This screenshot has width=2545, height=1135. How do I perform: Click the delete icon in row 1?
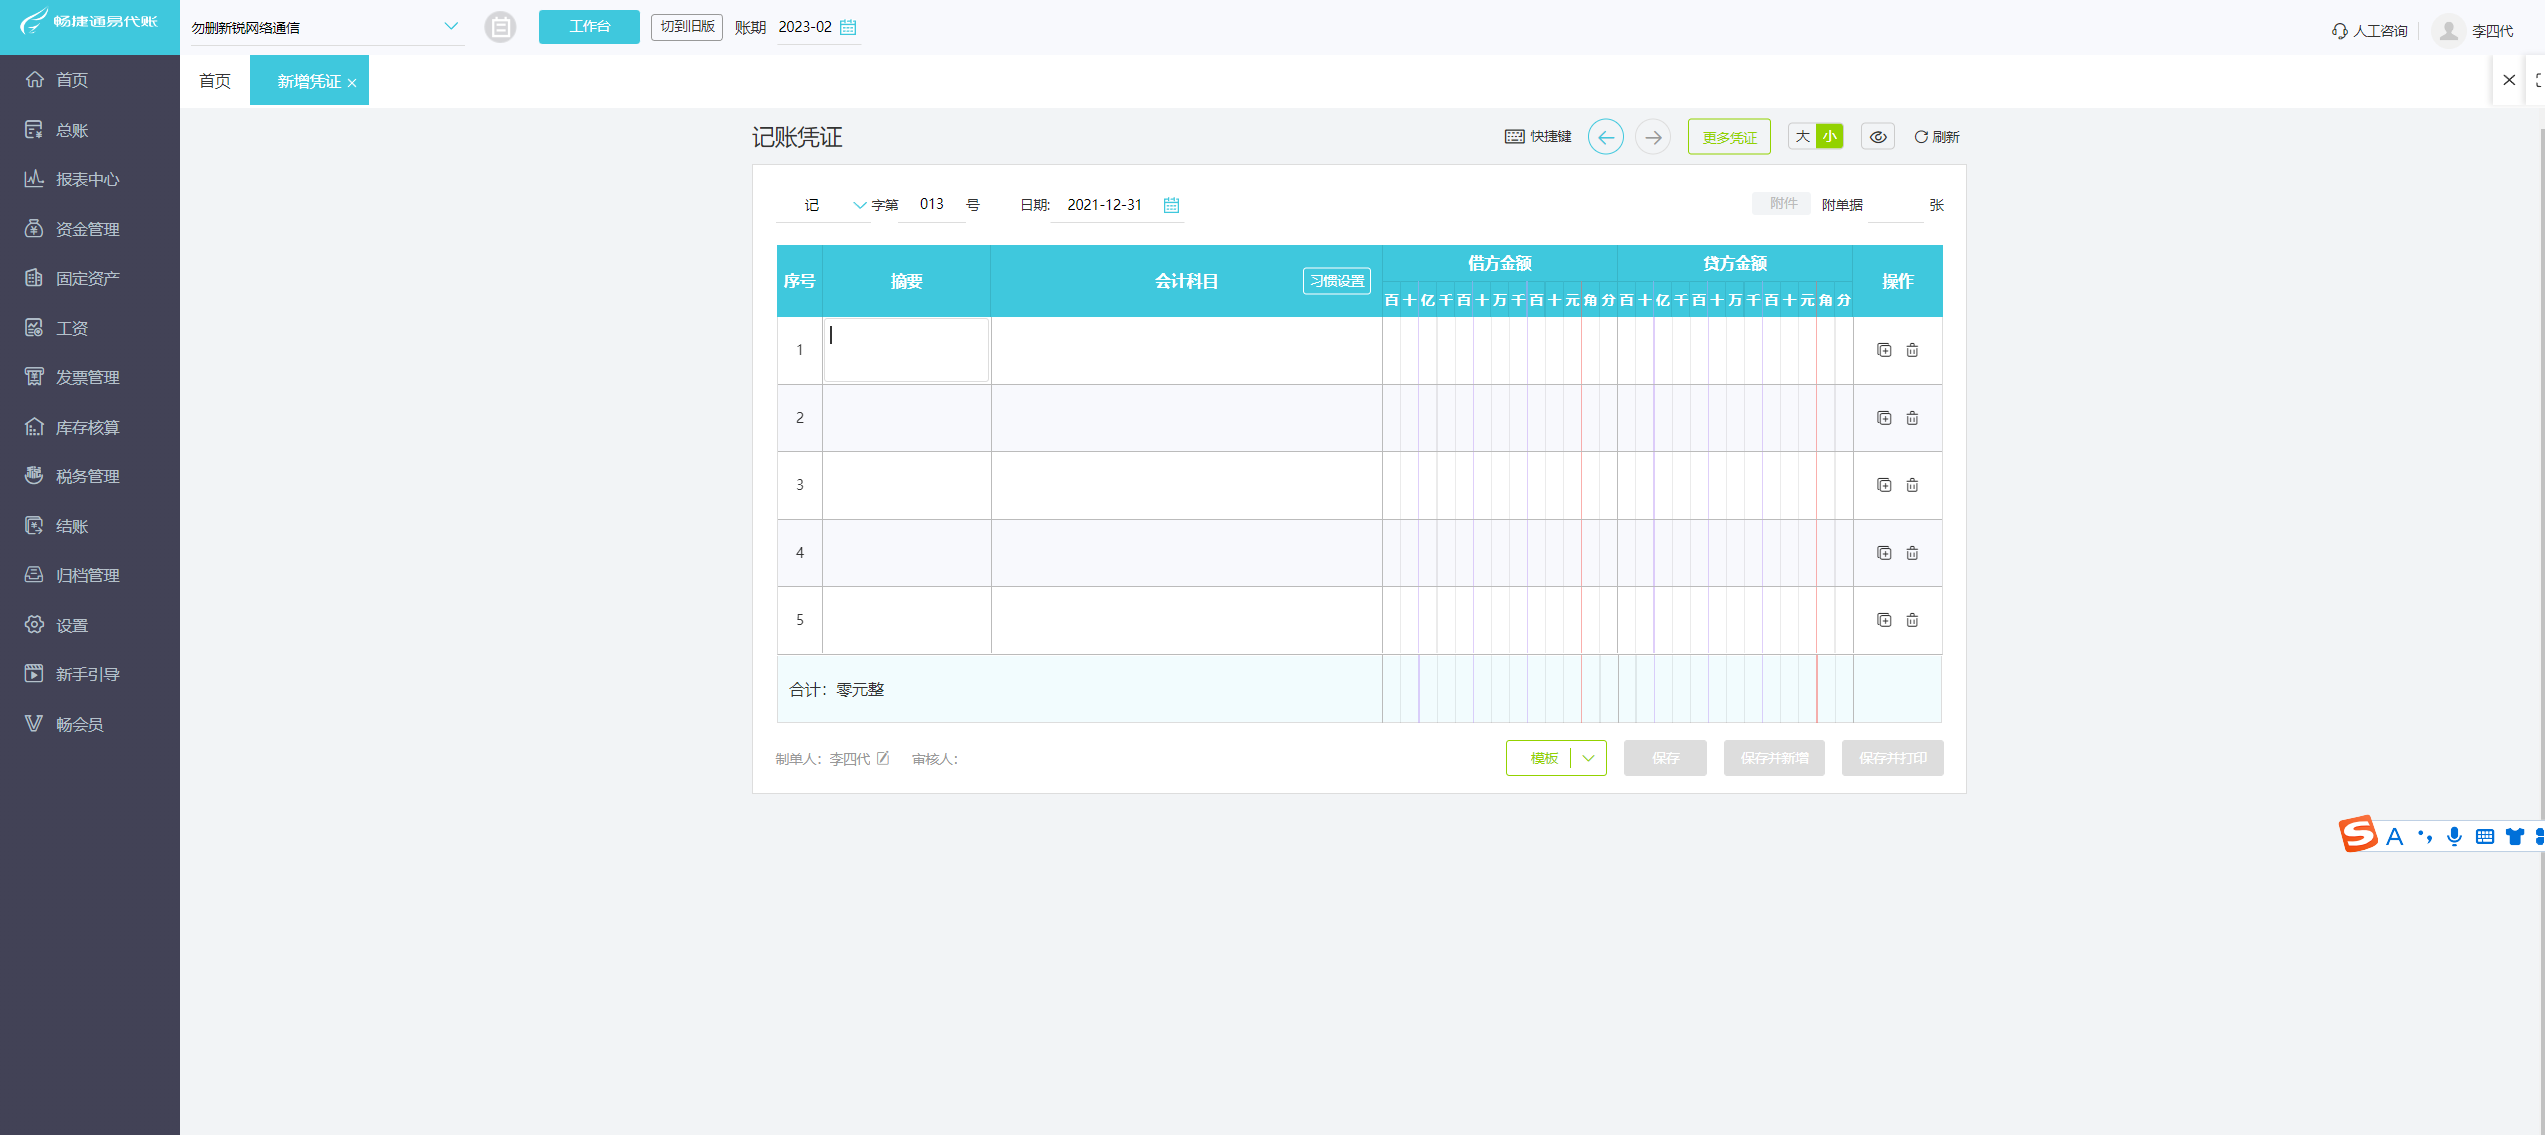point(1912,349)
